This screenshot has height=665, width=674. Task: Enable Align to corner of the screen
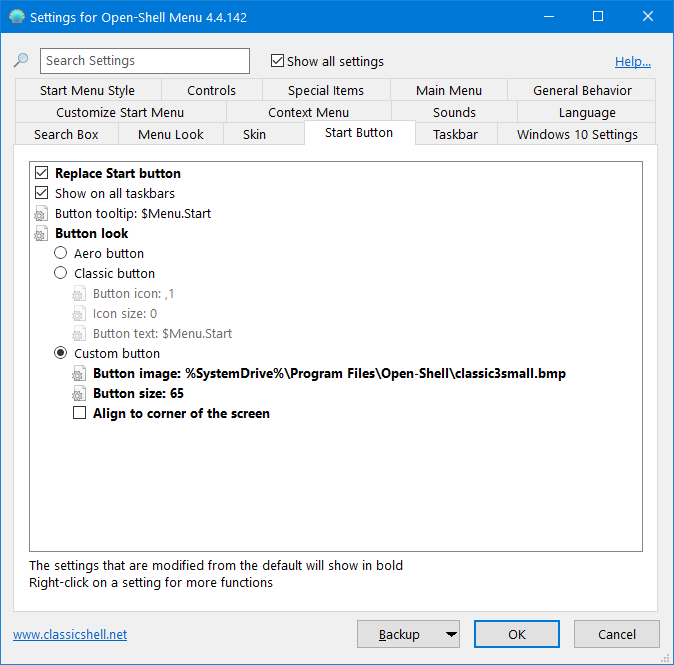tap(80, 413)
